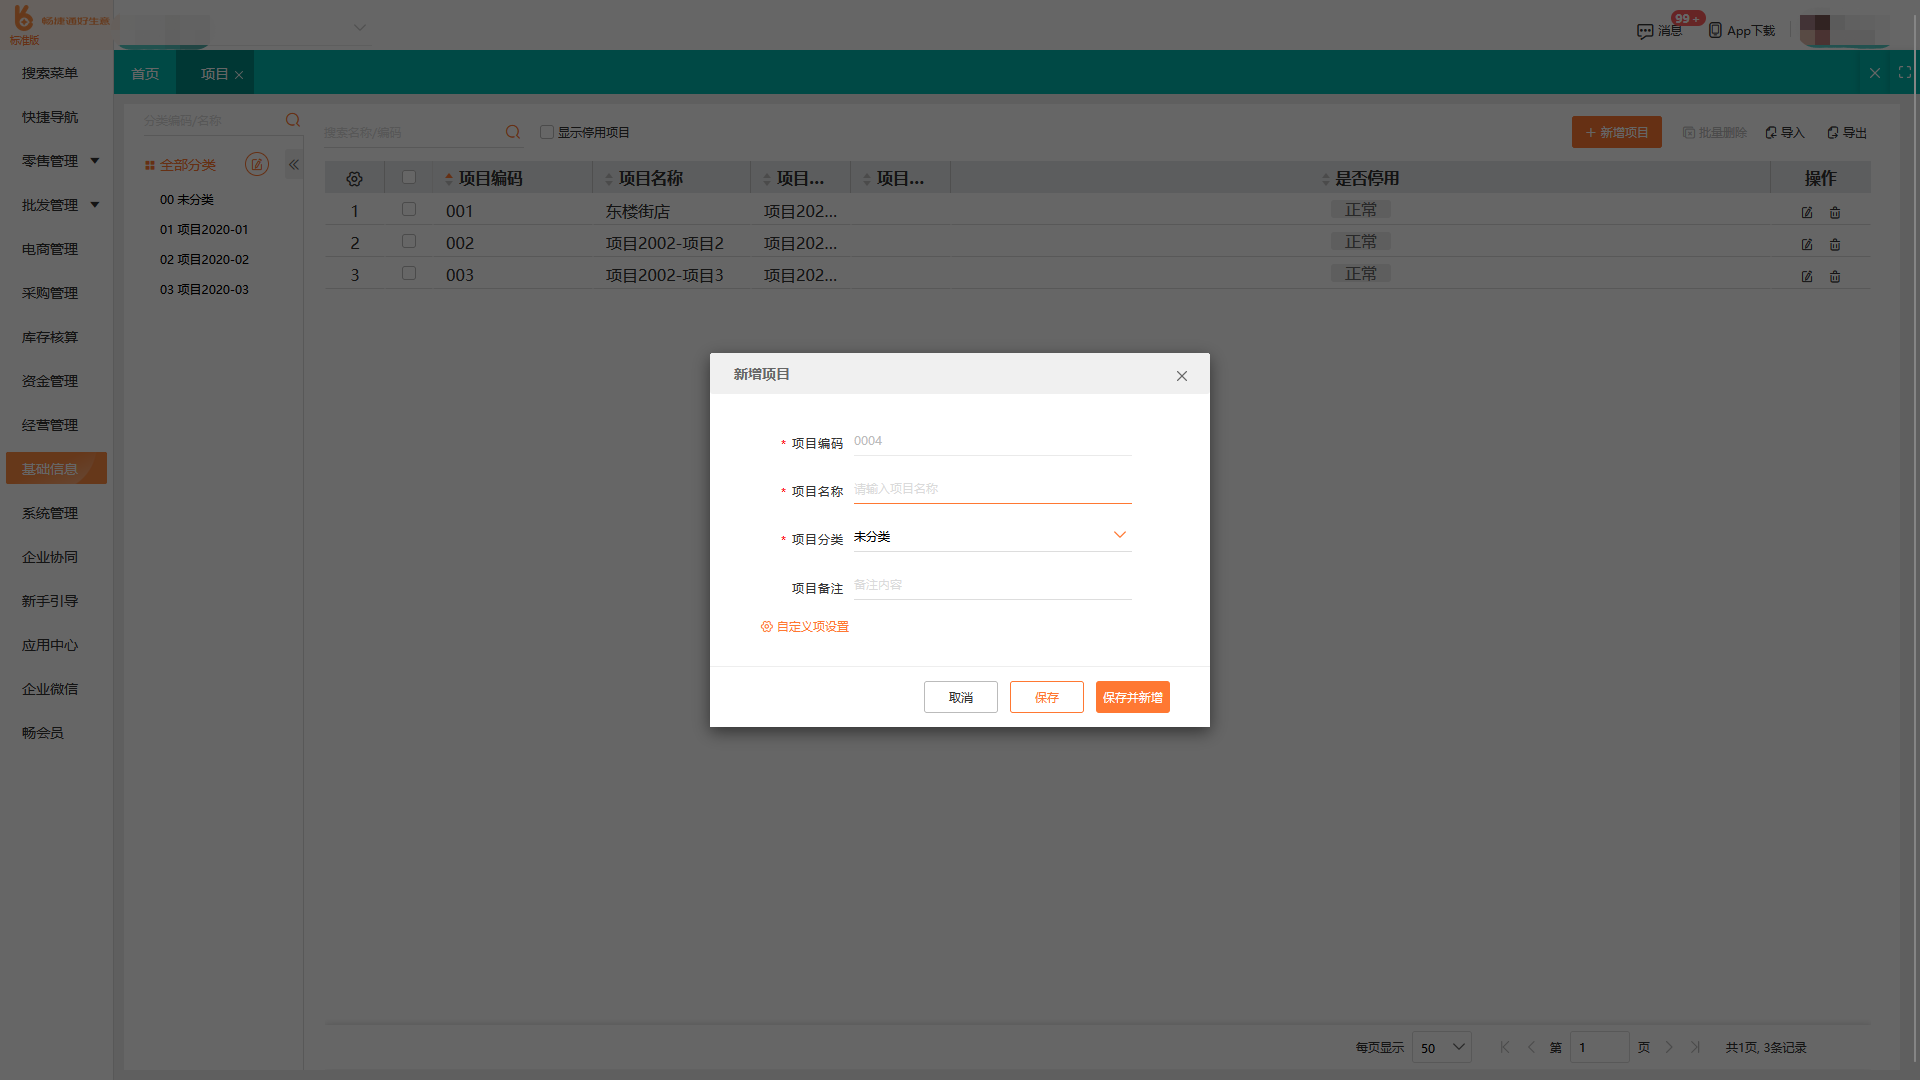
Task: Check the row 3 checkbox
Action: point(409,273)
